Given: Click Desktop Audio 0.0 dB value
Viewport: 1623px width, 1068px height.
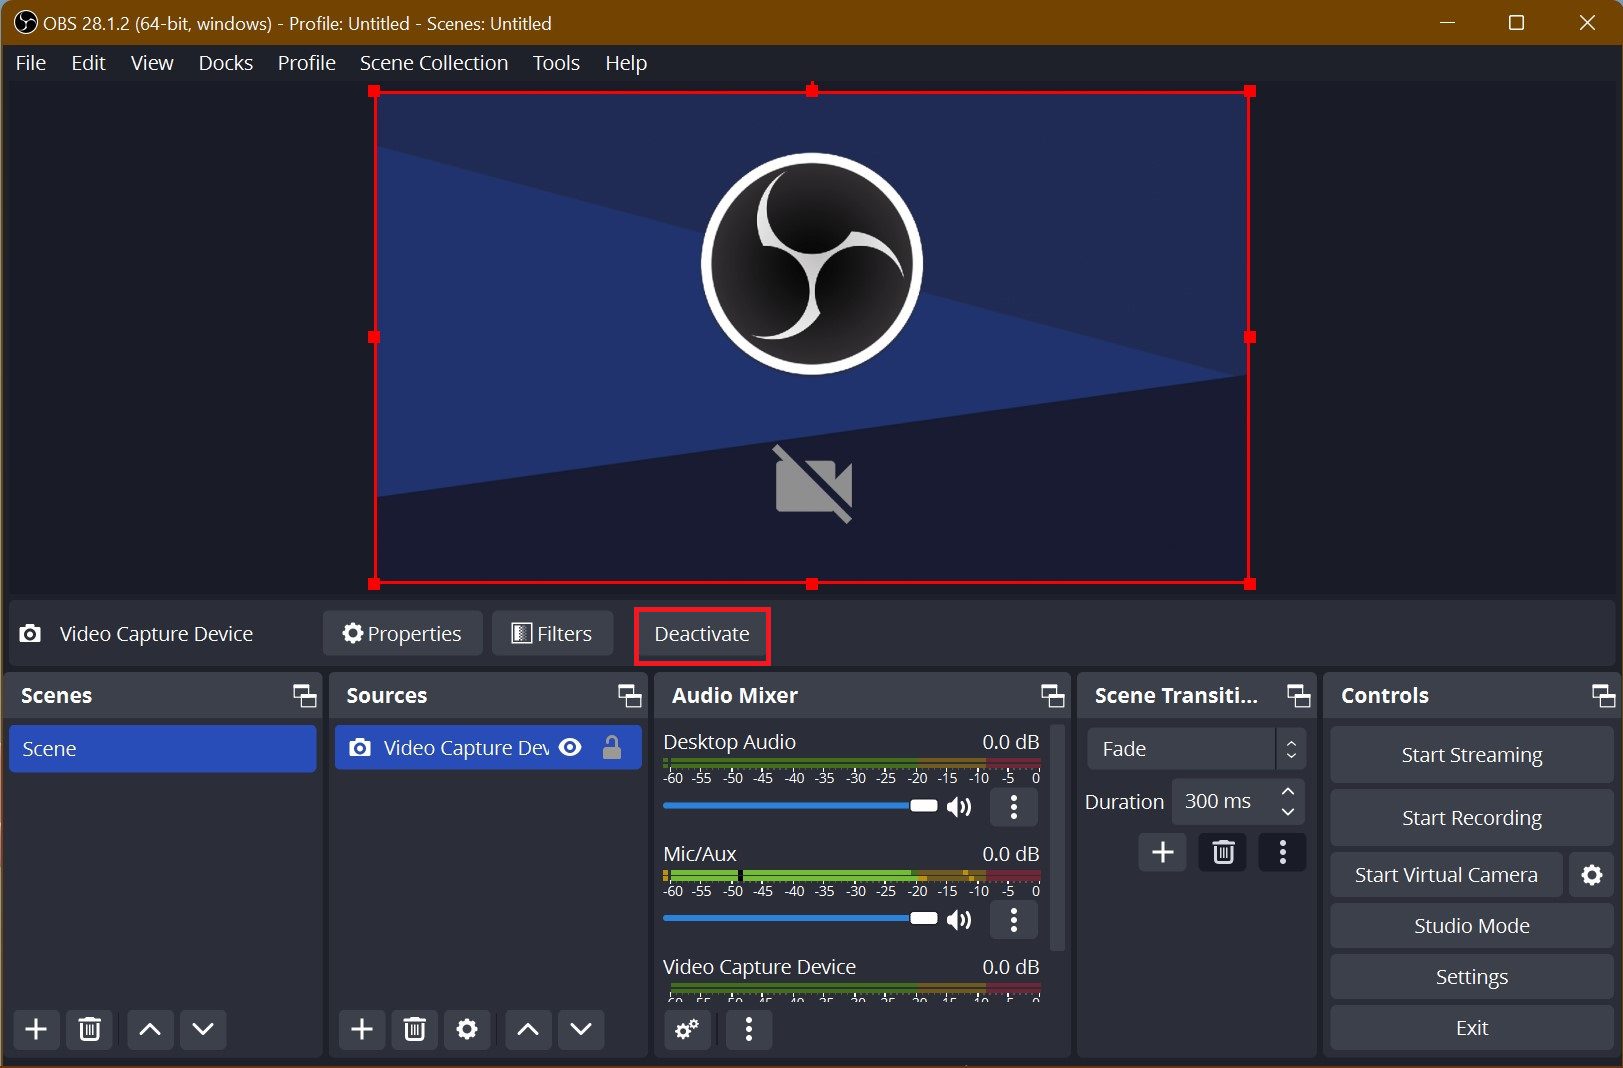Looking at the screenshot, I should [1010, 742].
